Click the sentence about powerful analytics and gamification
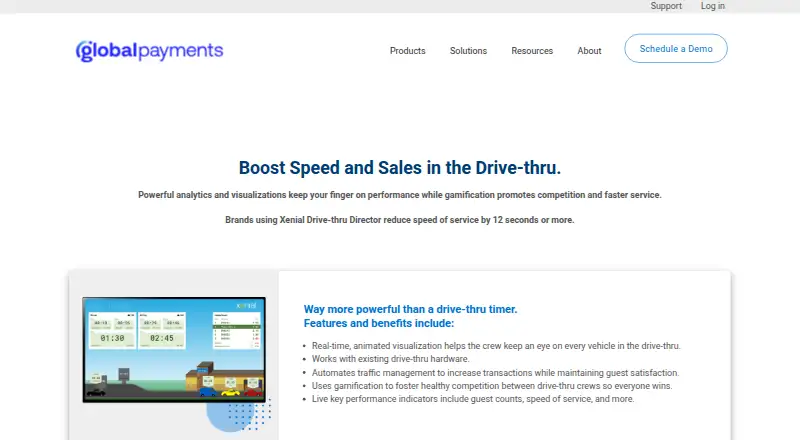Image resolution: width=800 pixels, height=440 pixels. click(x=399, y=195)
